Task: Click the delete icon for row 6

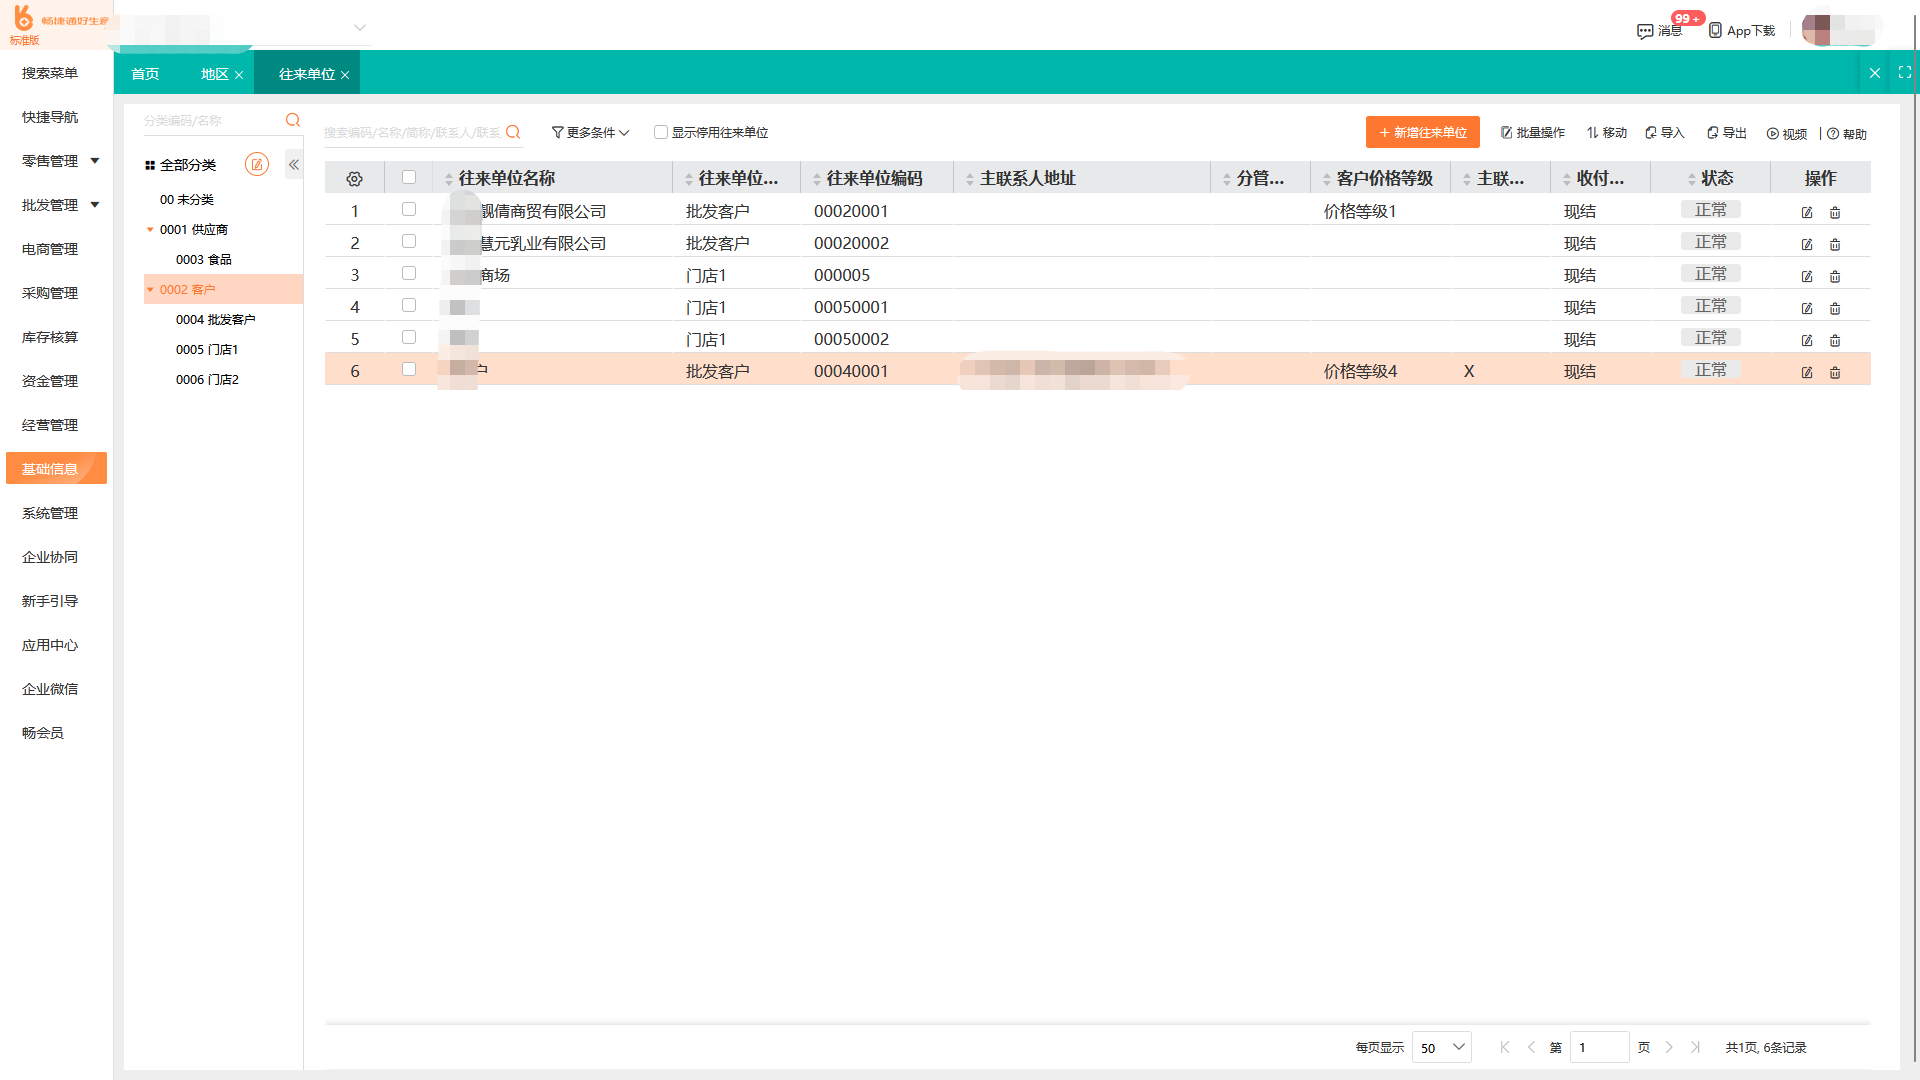Action: [1834, 372]
